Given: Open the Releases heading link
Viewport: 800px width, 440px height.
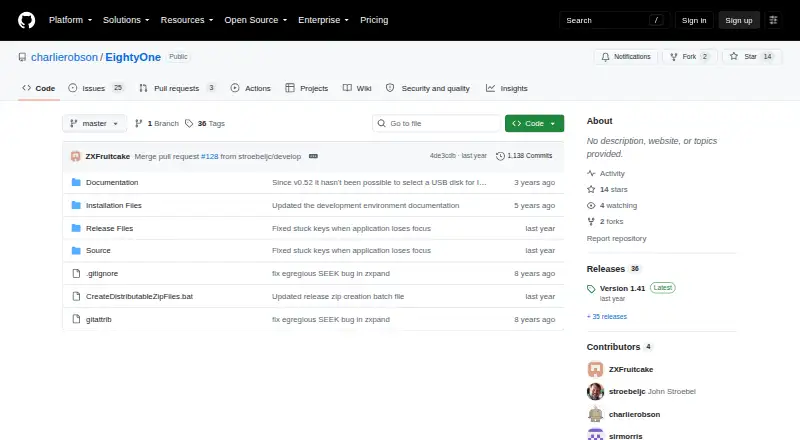Looking at the screenshot, I should coord(613,269).
